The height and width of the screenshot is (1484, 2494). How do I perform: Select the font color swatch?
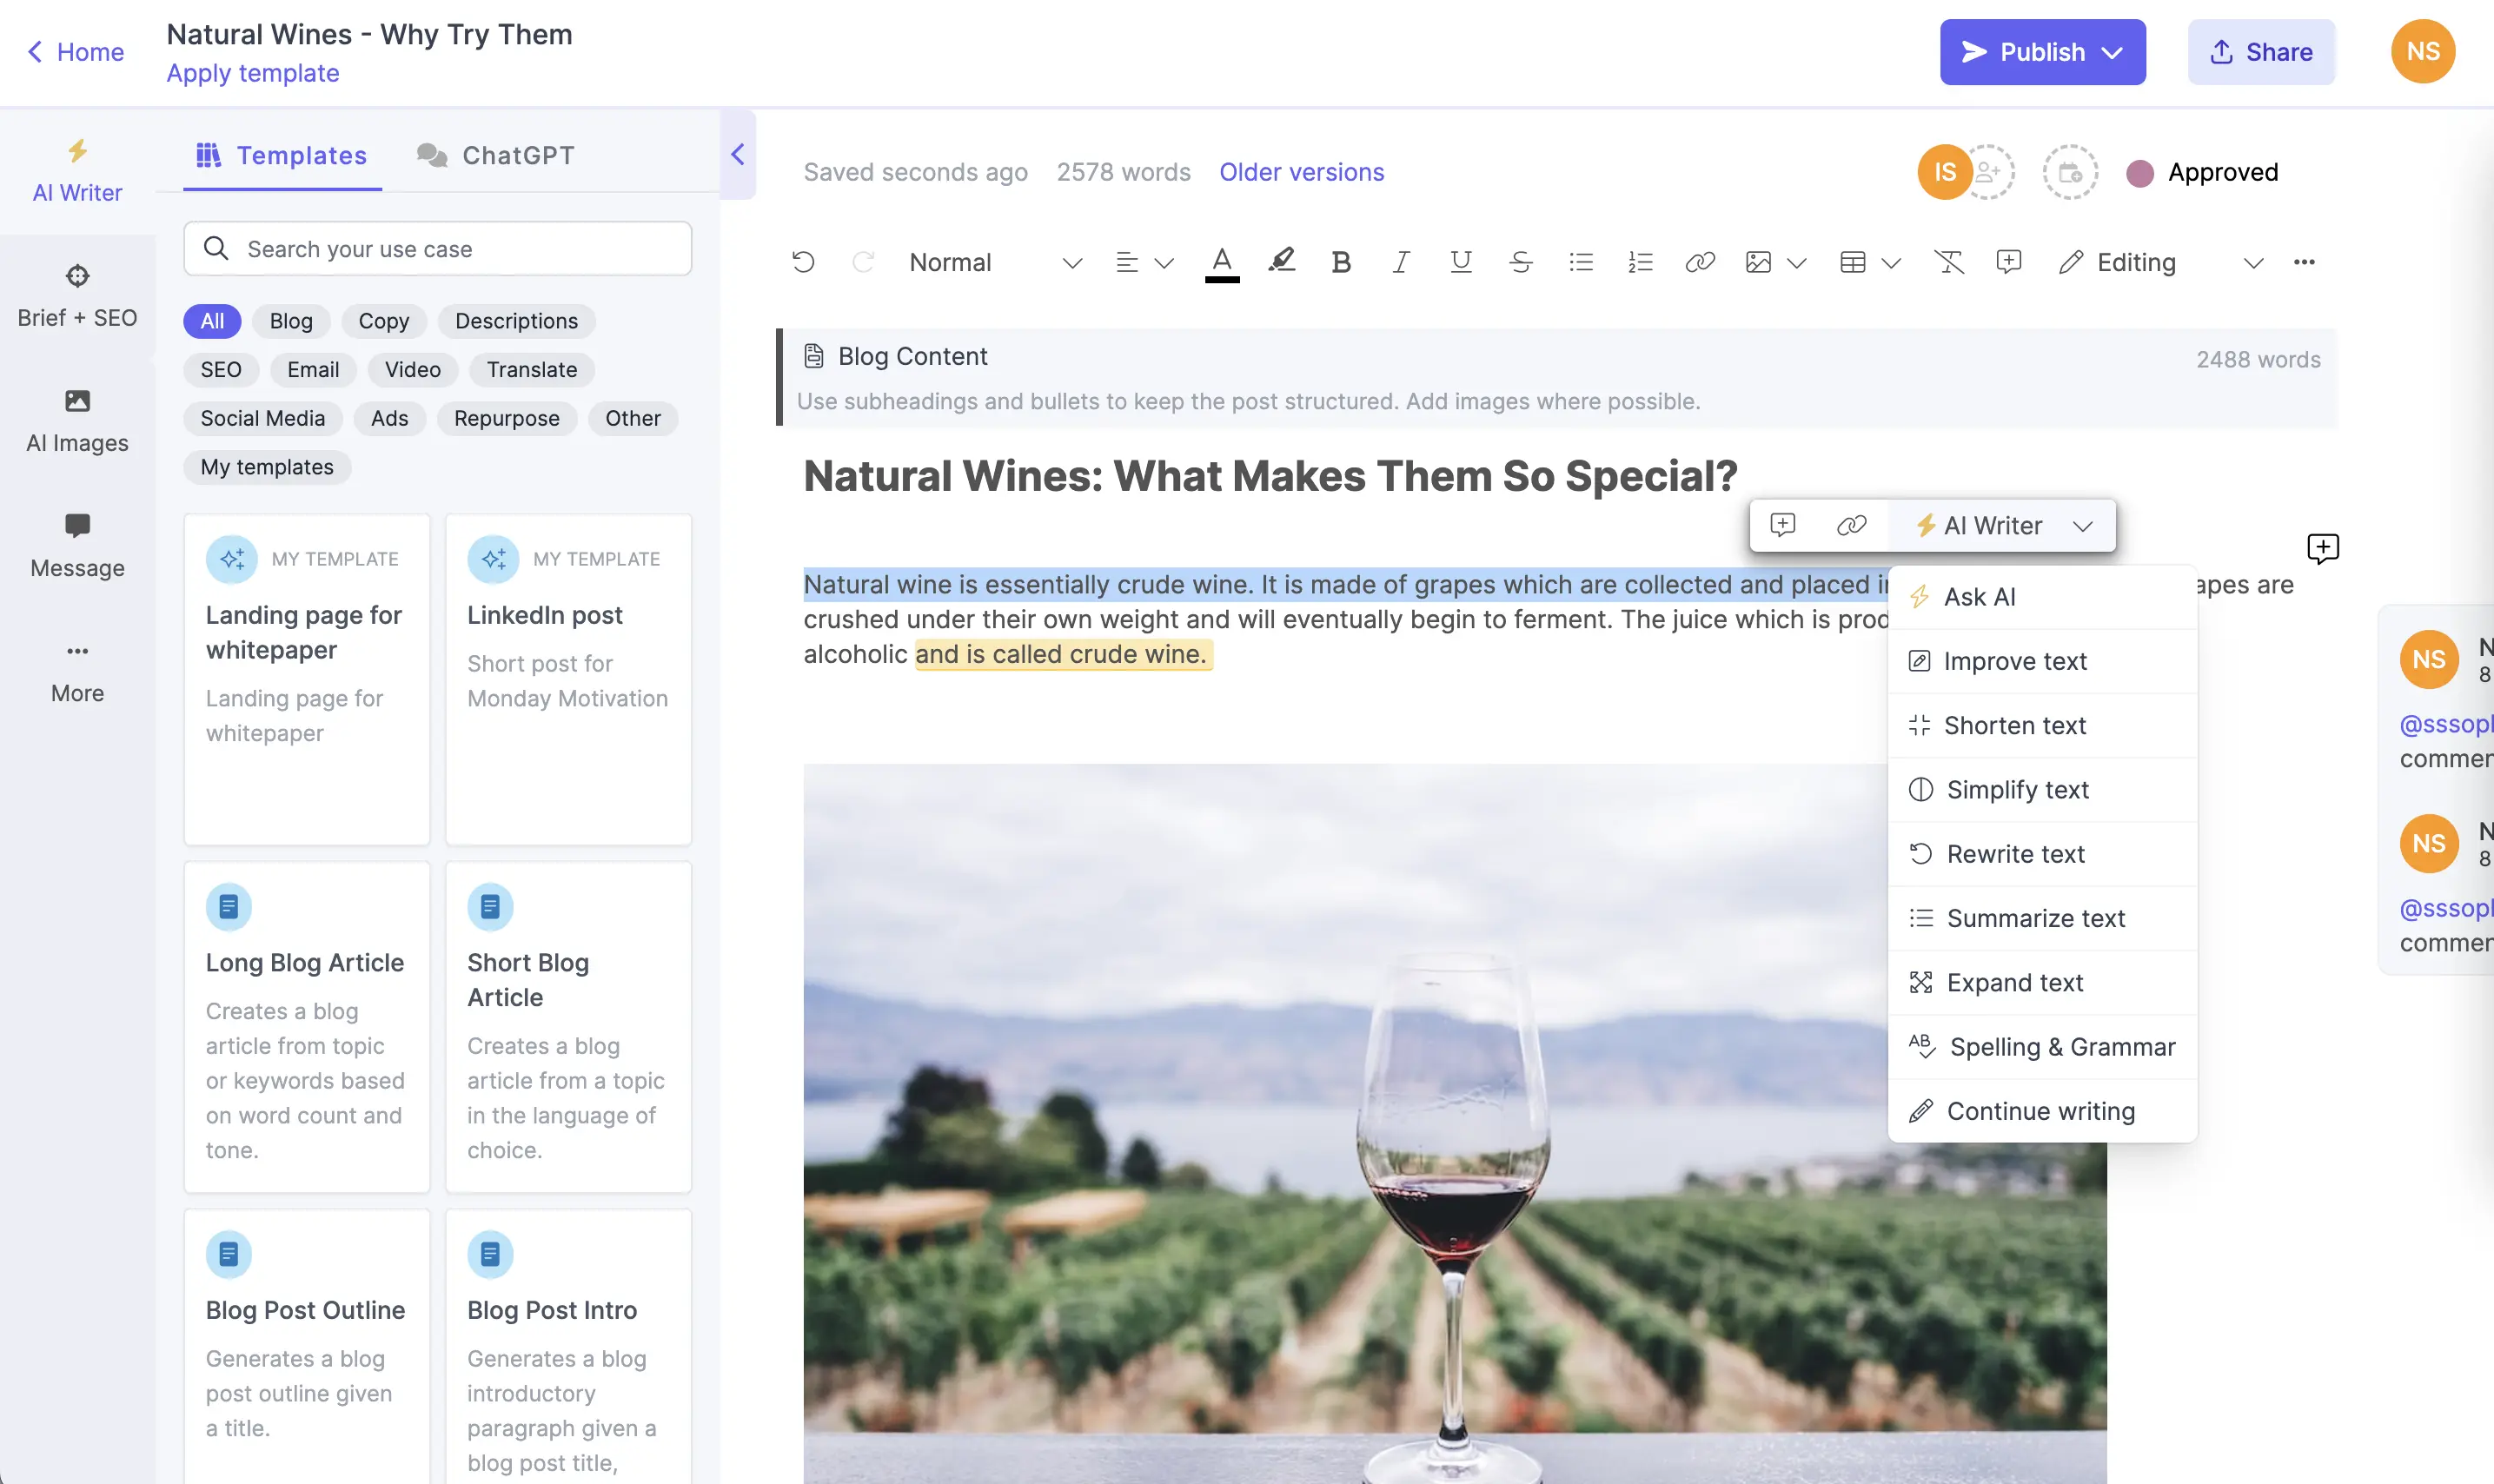[1223, 262]
